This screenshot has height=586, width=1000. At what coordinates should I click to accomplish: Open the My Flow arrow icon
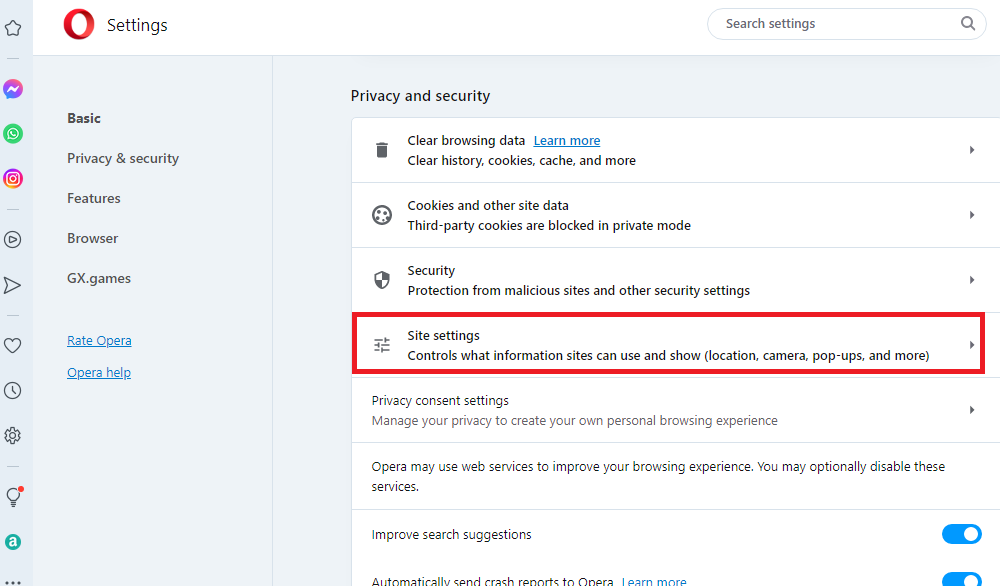[13, 285]
